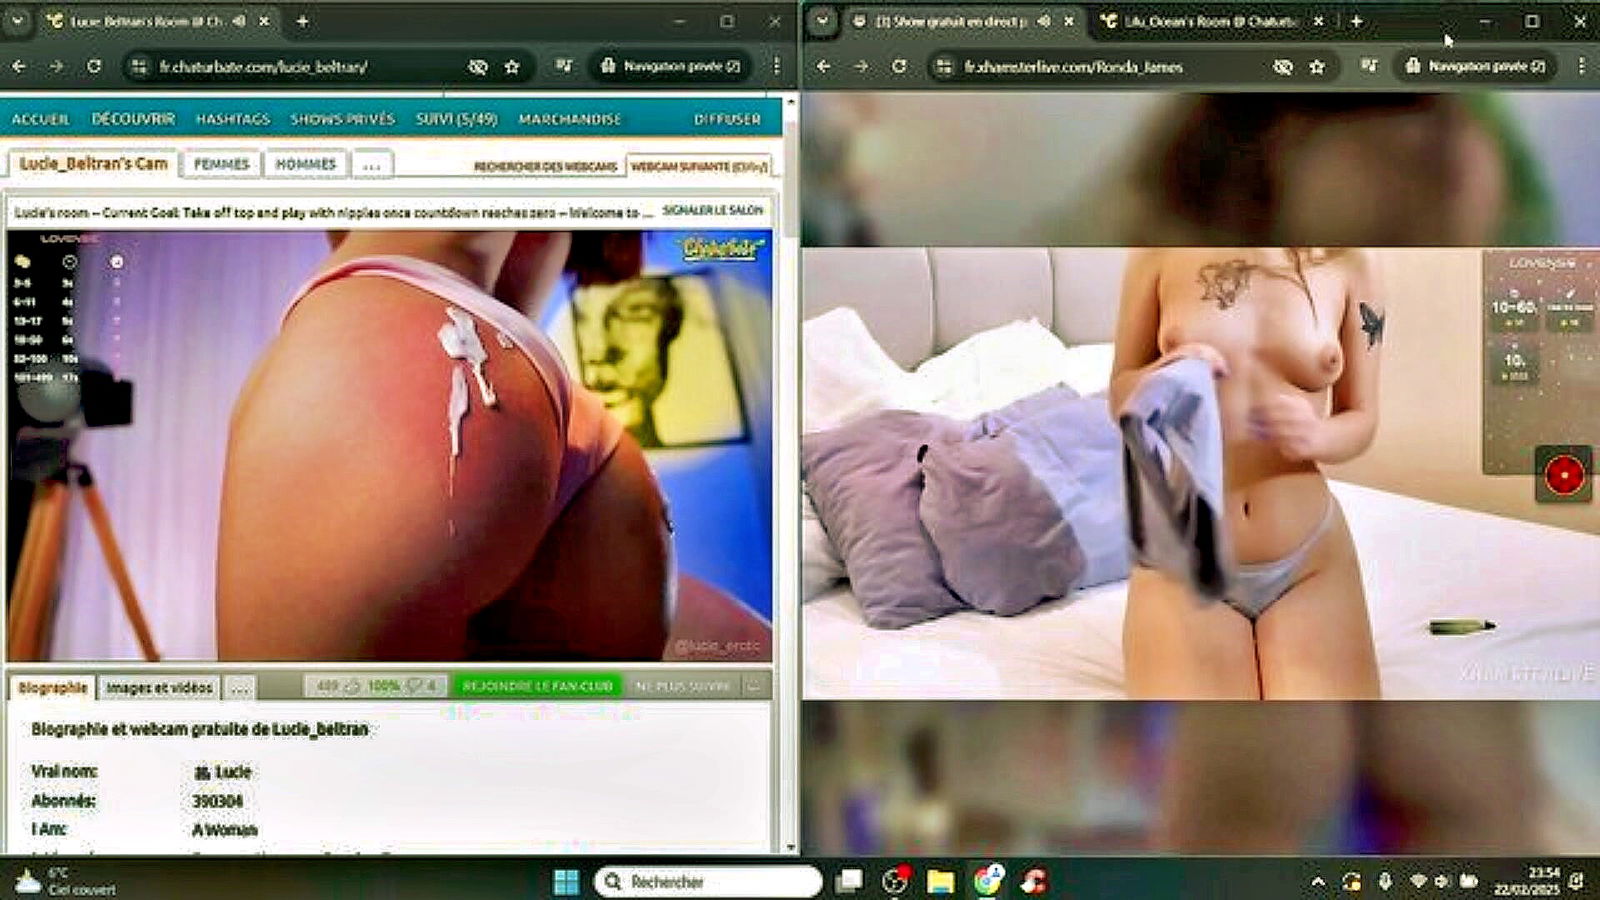Bookmark the chaturbate page with the star

tap(512, 66)
